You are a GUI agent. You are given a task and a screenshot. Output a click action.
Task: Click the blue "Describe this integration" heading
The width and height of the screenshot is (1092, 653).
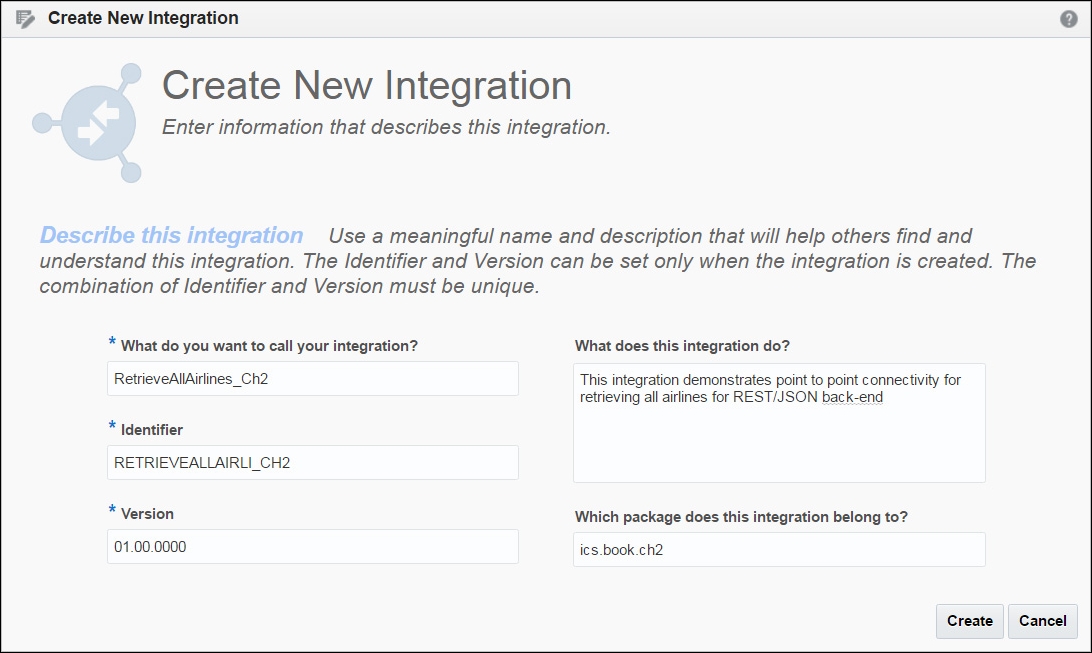point(171,236)
